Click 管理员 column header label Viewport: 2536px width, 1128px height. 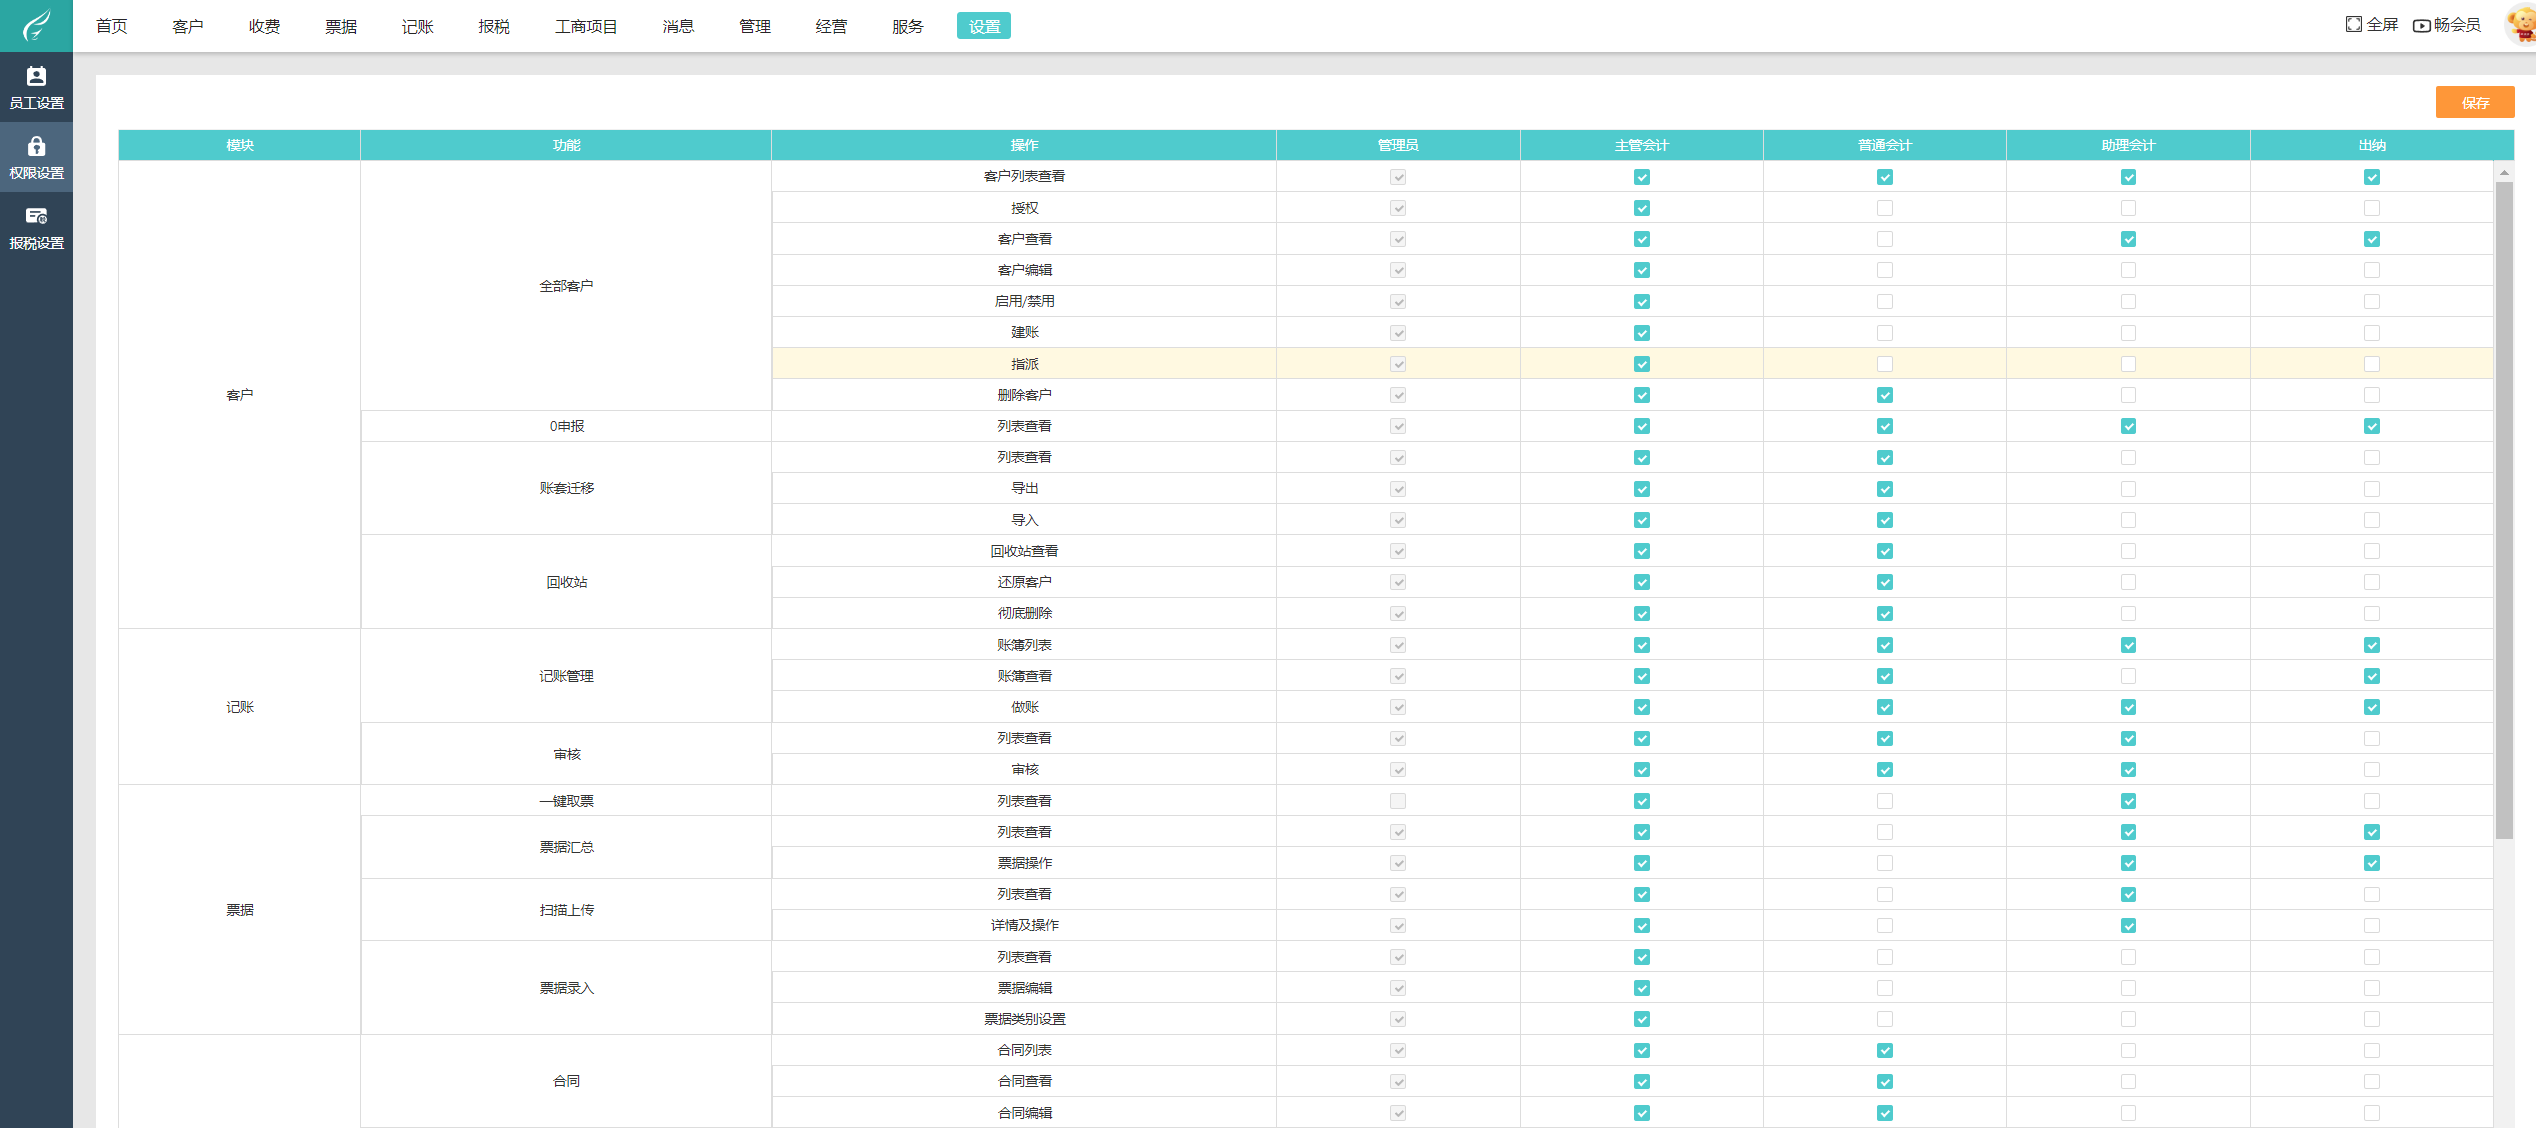(x=1394, y=146)
